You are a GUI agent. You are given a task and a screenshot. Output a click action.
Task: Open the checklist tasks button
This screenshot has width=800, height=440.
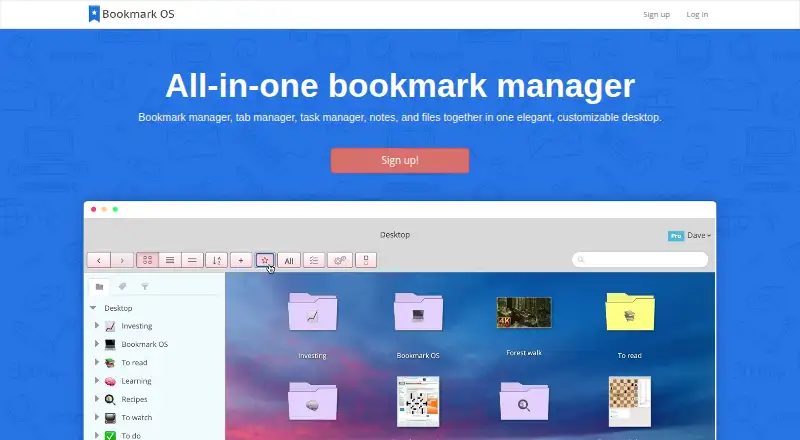point(314,260)
